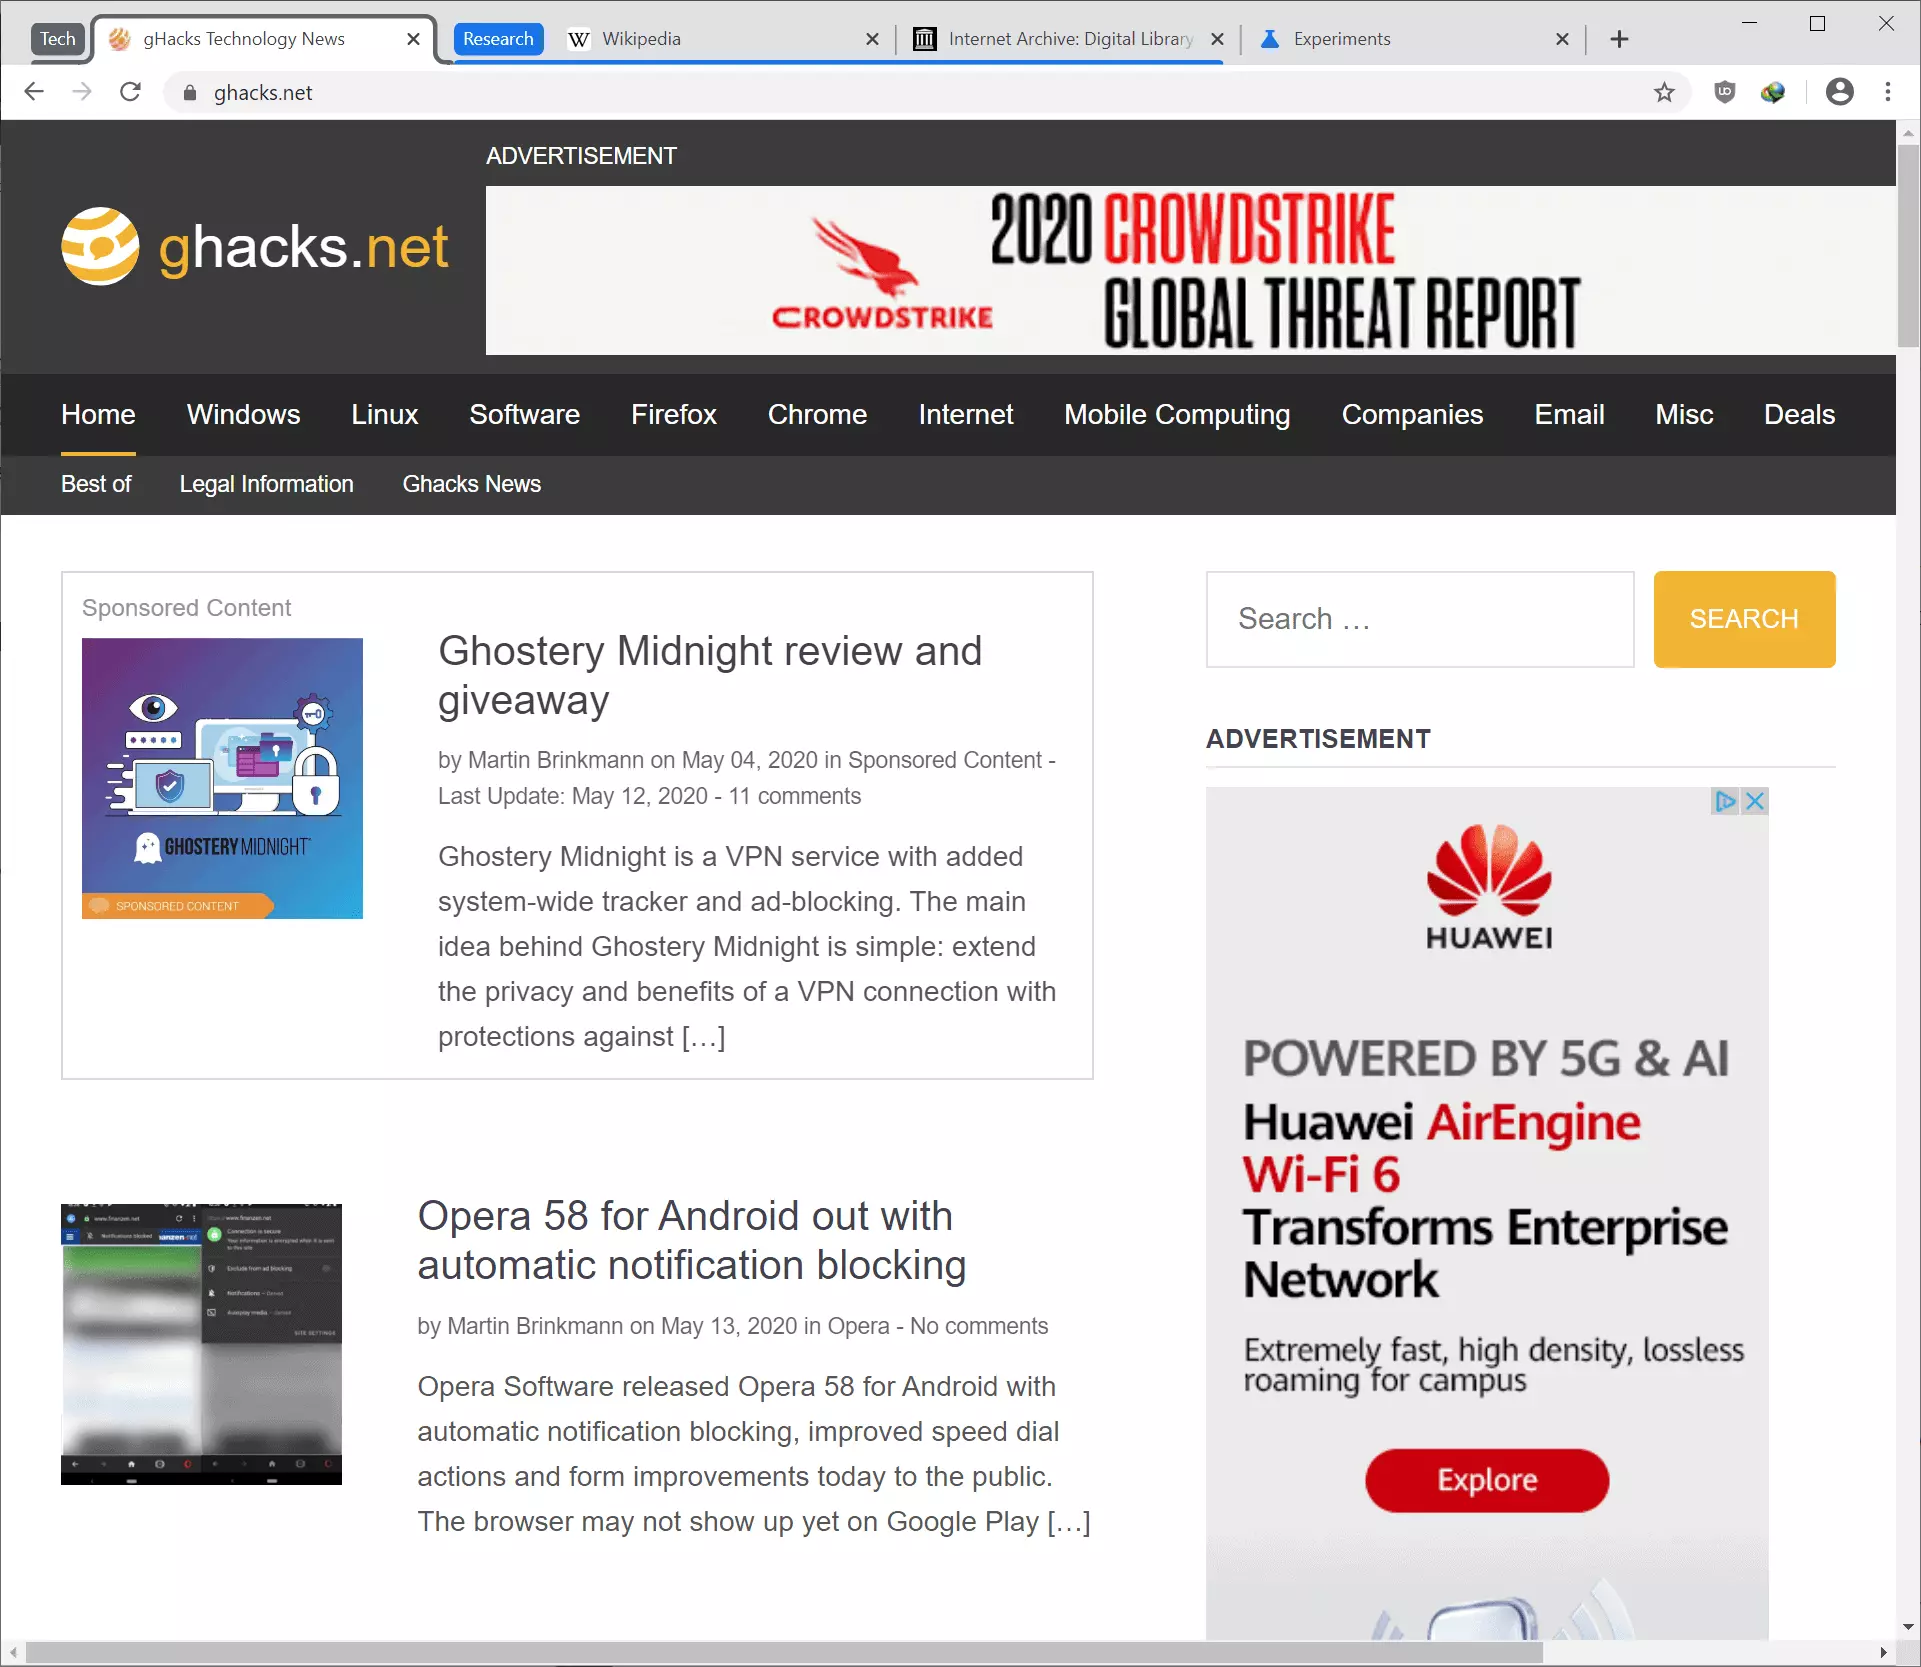Click the Ghostery Midnight article thumbnail
1921x1667 pixels.
222,777
